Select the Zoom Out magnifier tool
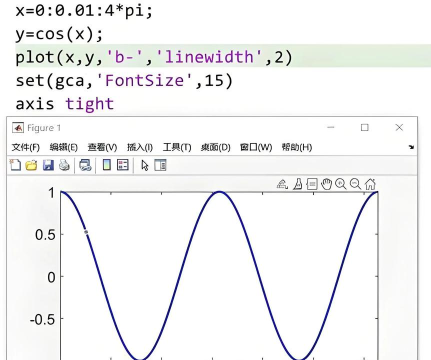 tap(356, 184)
